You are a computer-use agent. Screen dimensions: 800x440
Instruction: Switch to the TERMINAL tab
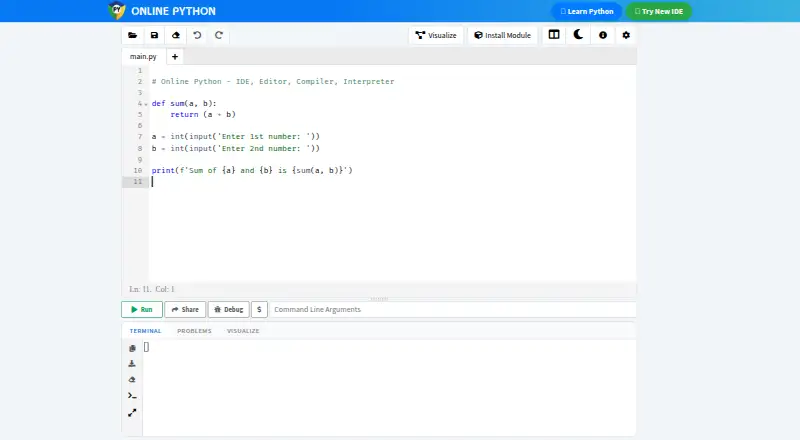coord(145,331)
